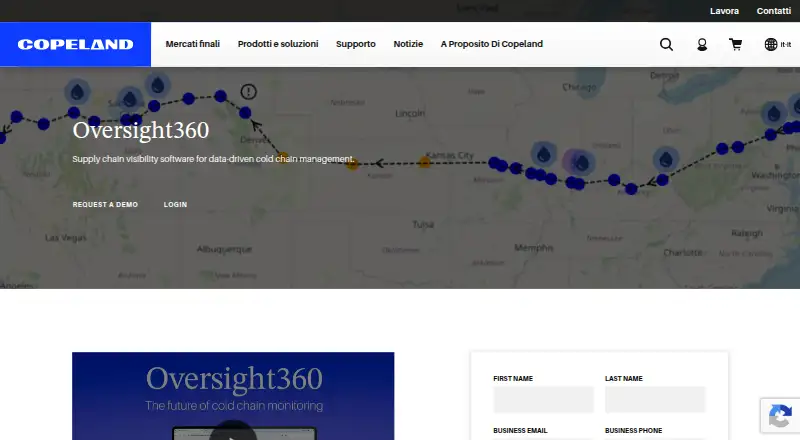Viewport: 800px width, 440px height.
Task: Open A Proposito Di Copeland menu
Action: tap(492, 44)
